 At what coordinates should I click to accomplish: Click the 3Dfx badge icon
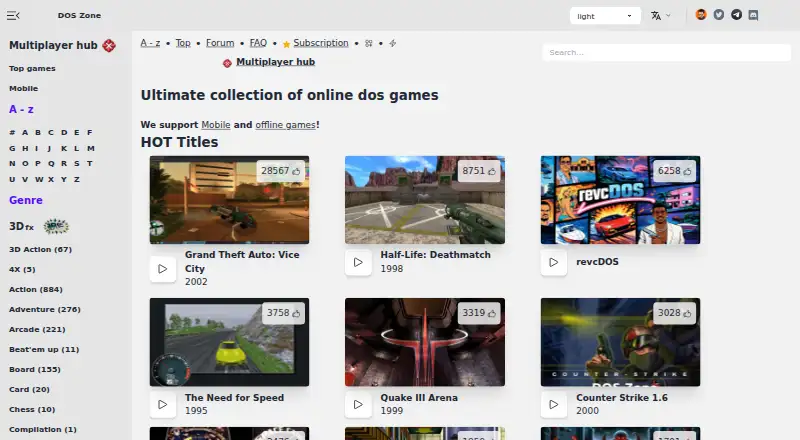tap(56, 226)
